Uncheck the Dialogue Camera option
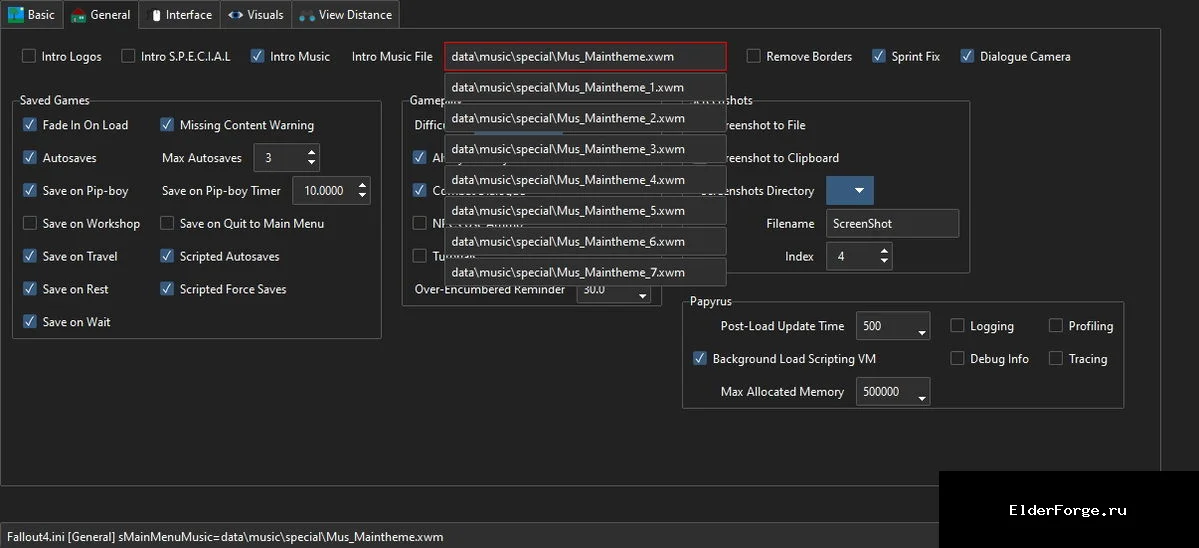This screenshot has width=1199, height=548. coord(967,57)
